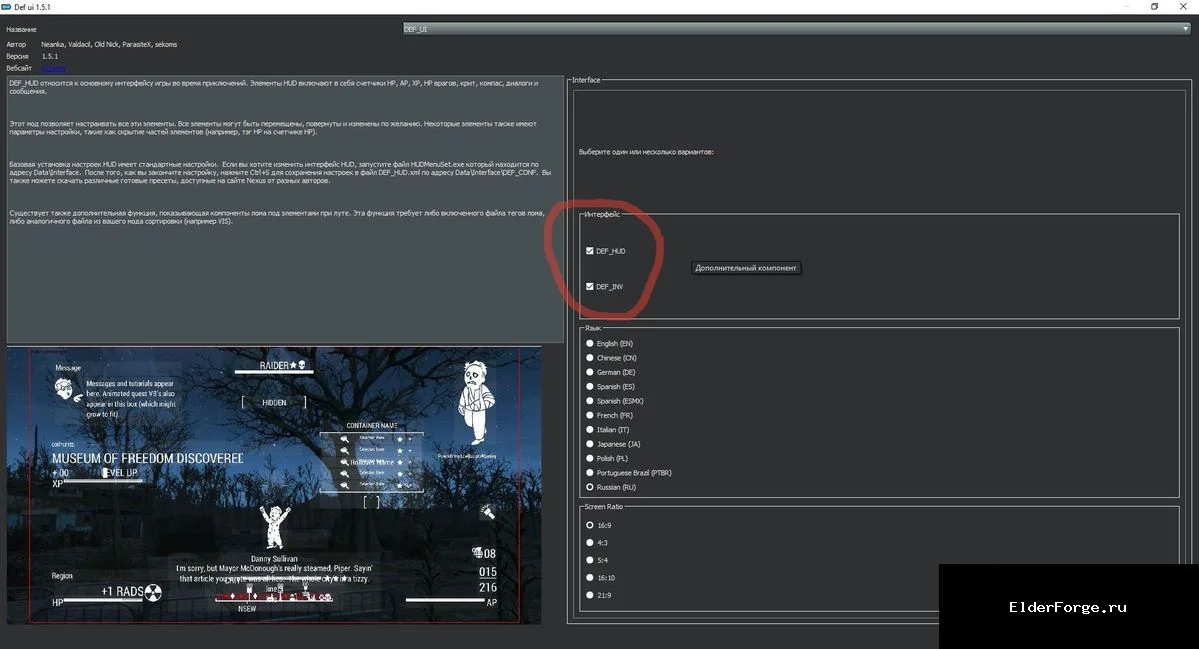Viewport: 1199px width, 649px height.
Task: Pick the 16:10 screen ratio
Action: tap(590, 578)
